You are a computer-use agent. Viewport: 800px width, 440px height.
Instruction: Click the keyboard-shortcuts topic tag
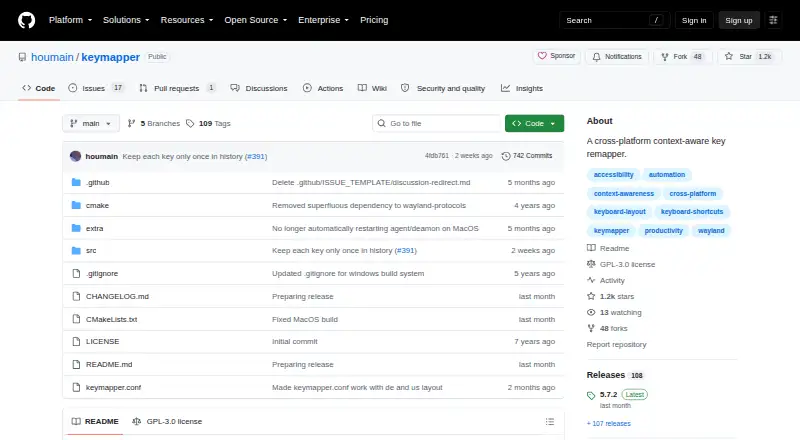(692, 212)
